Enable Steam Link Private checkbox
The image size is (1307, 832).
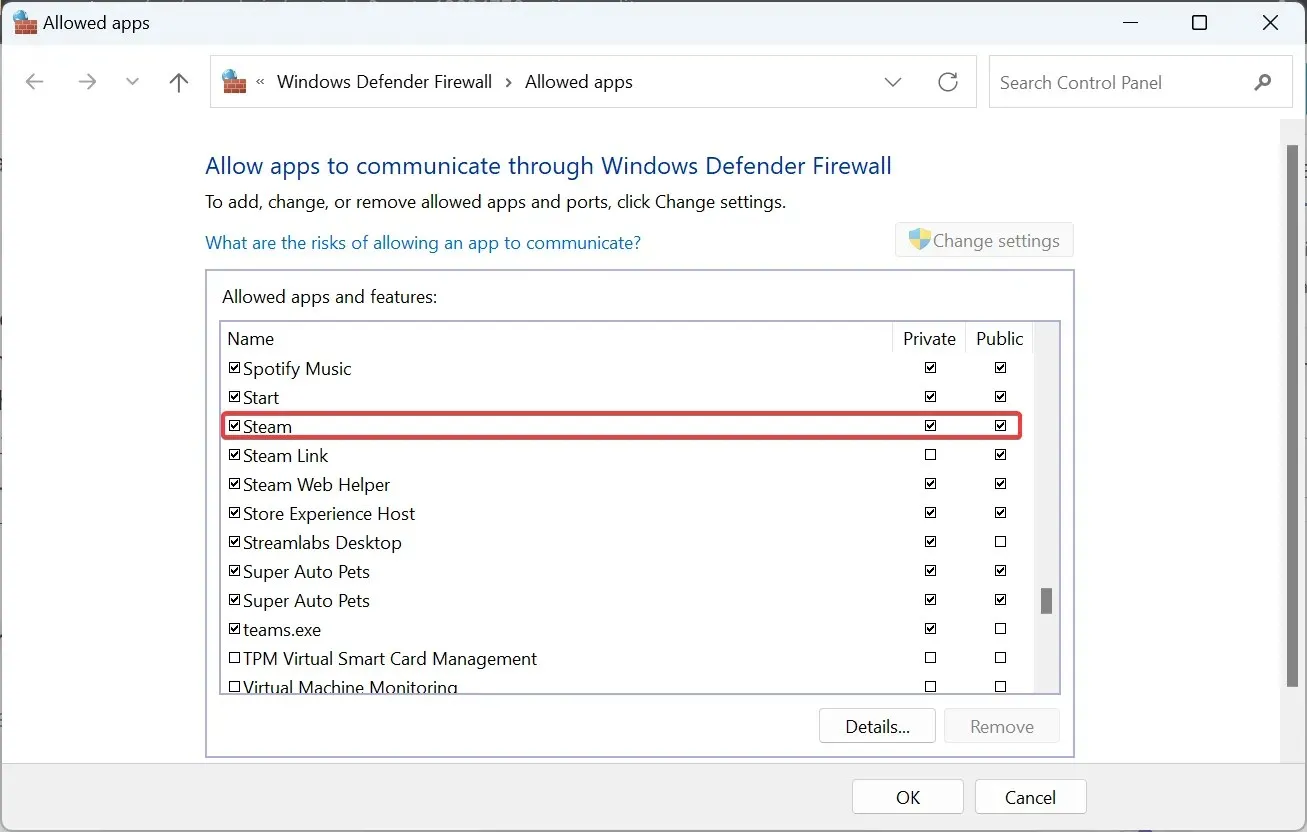[x=931, y=455]
